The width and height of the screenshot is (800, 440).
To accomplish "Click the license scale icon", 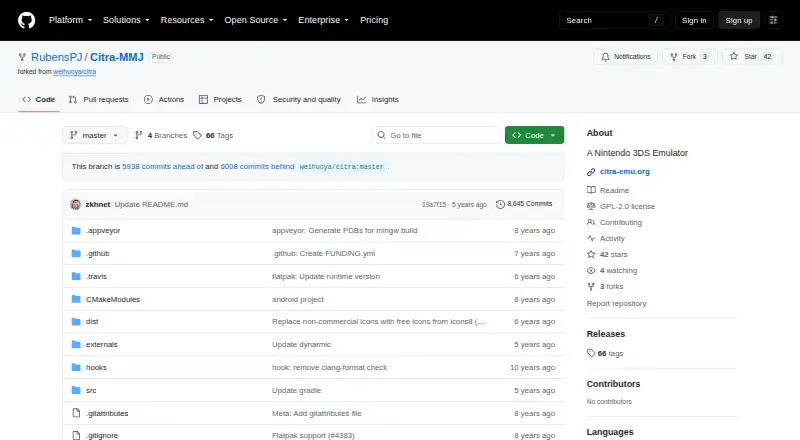I will 591,206.
